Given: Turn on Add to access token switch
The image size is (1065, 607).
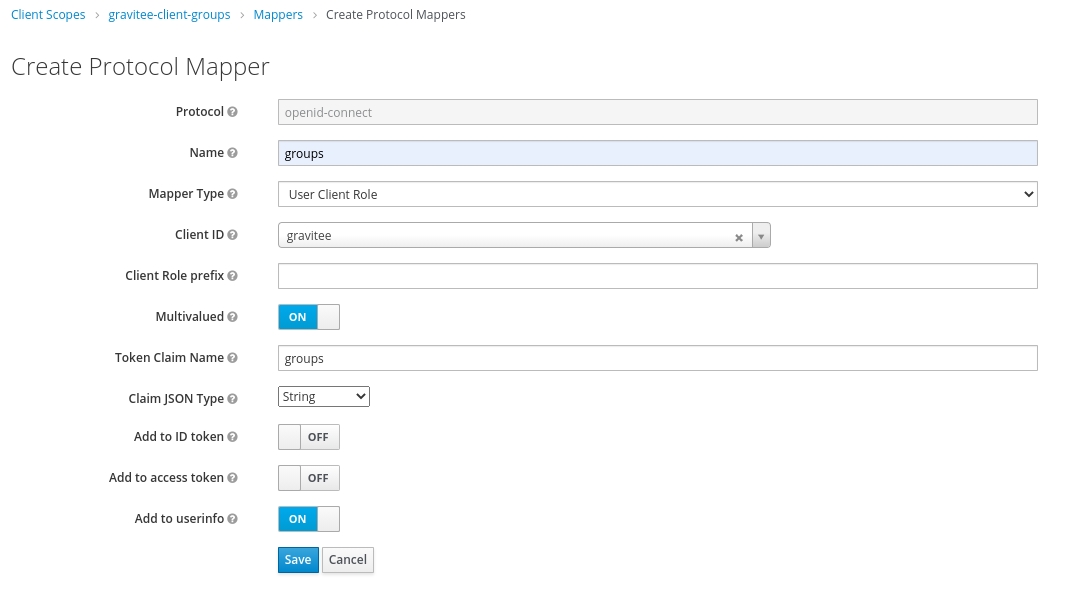Looking at the screenshot, I should [x=309, y=478].
